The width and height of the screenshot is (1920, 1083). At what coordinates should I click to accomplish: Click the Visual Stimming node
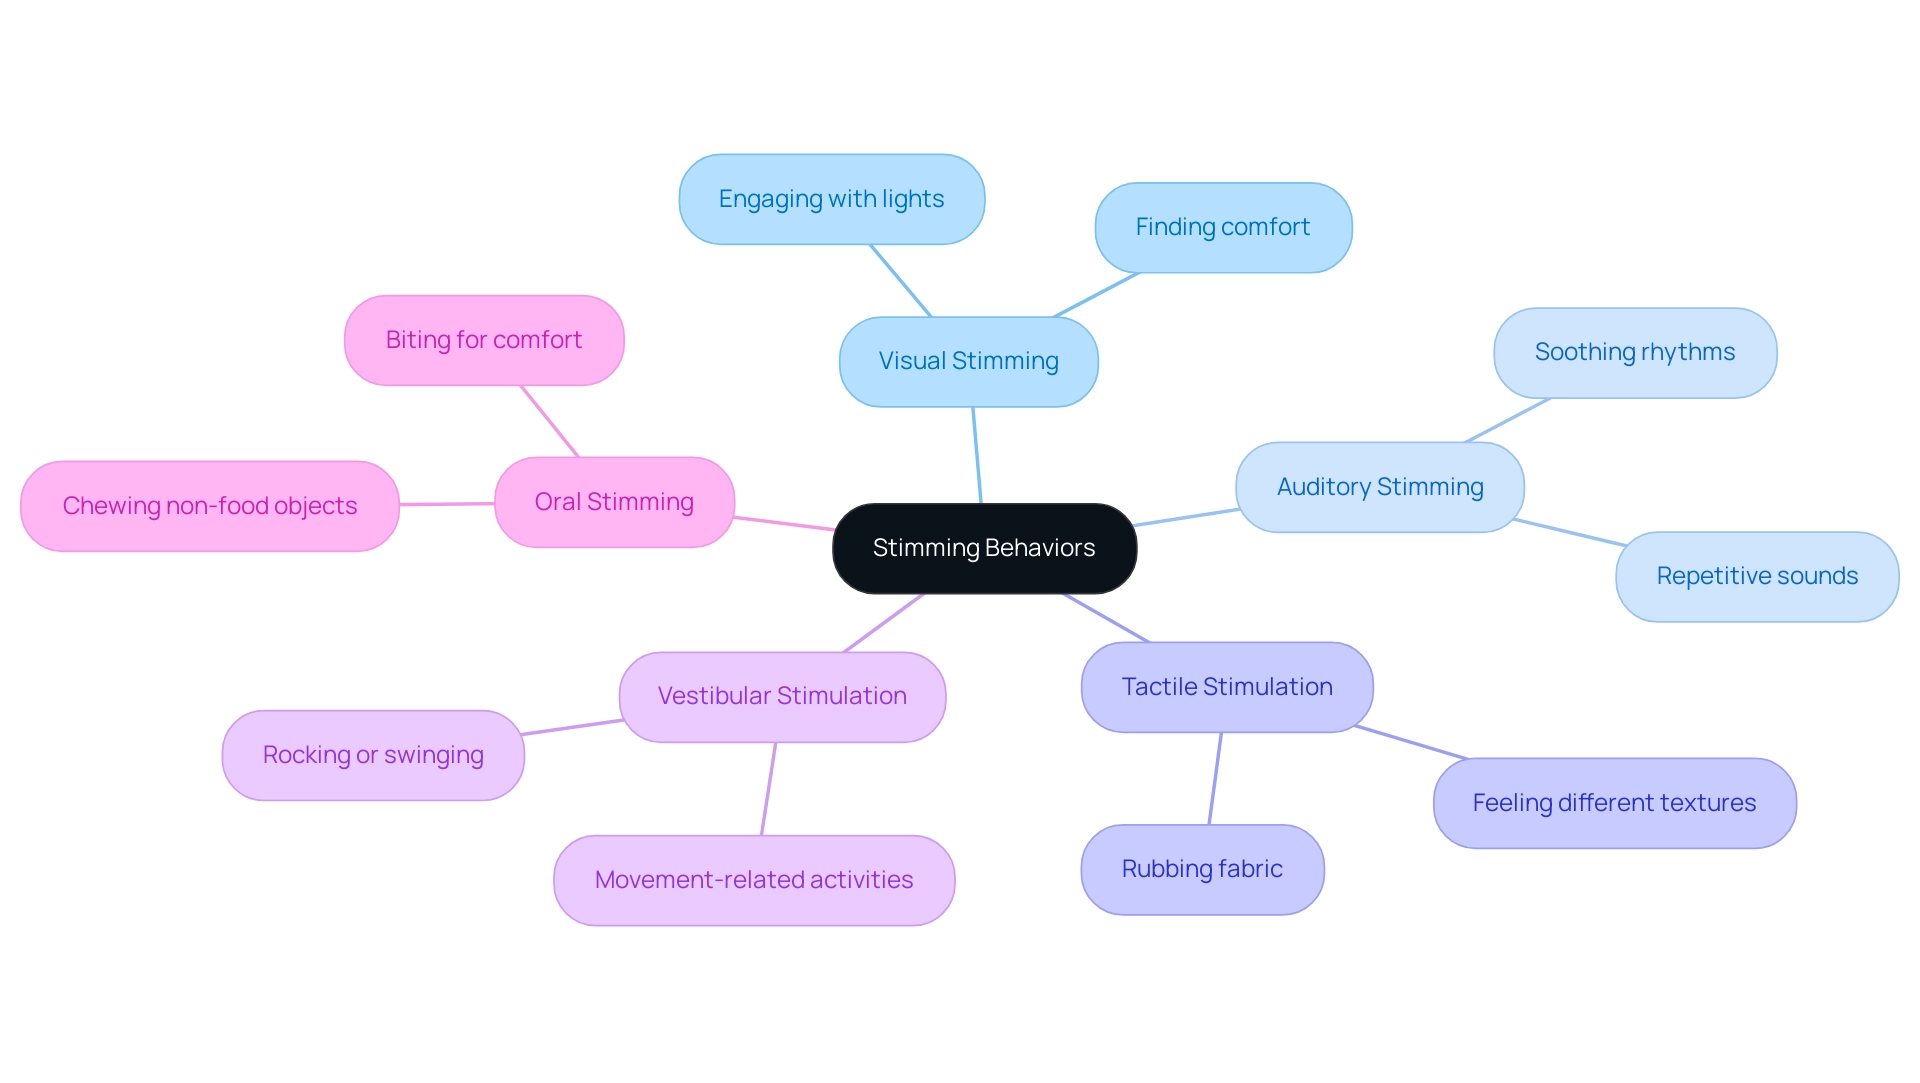pos(969,361)
